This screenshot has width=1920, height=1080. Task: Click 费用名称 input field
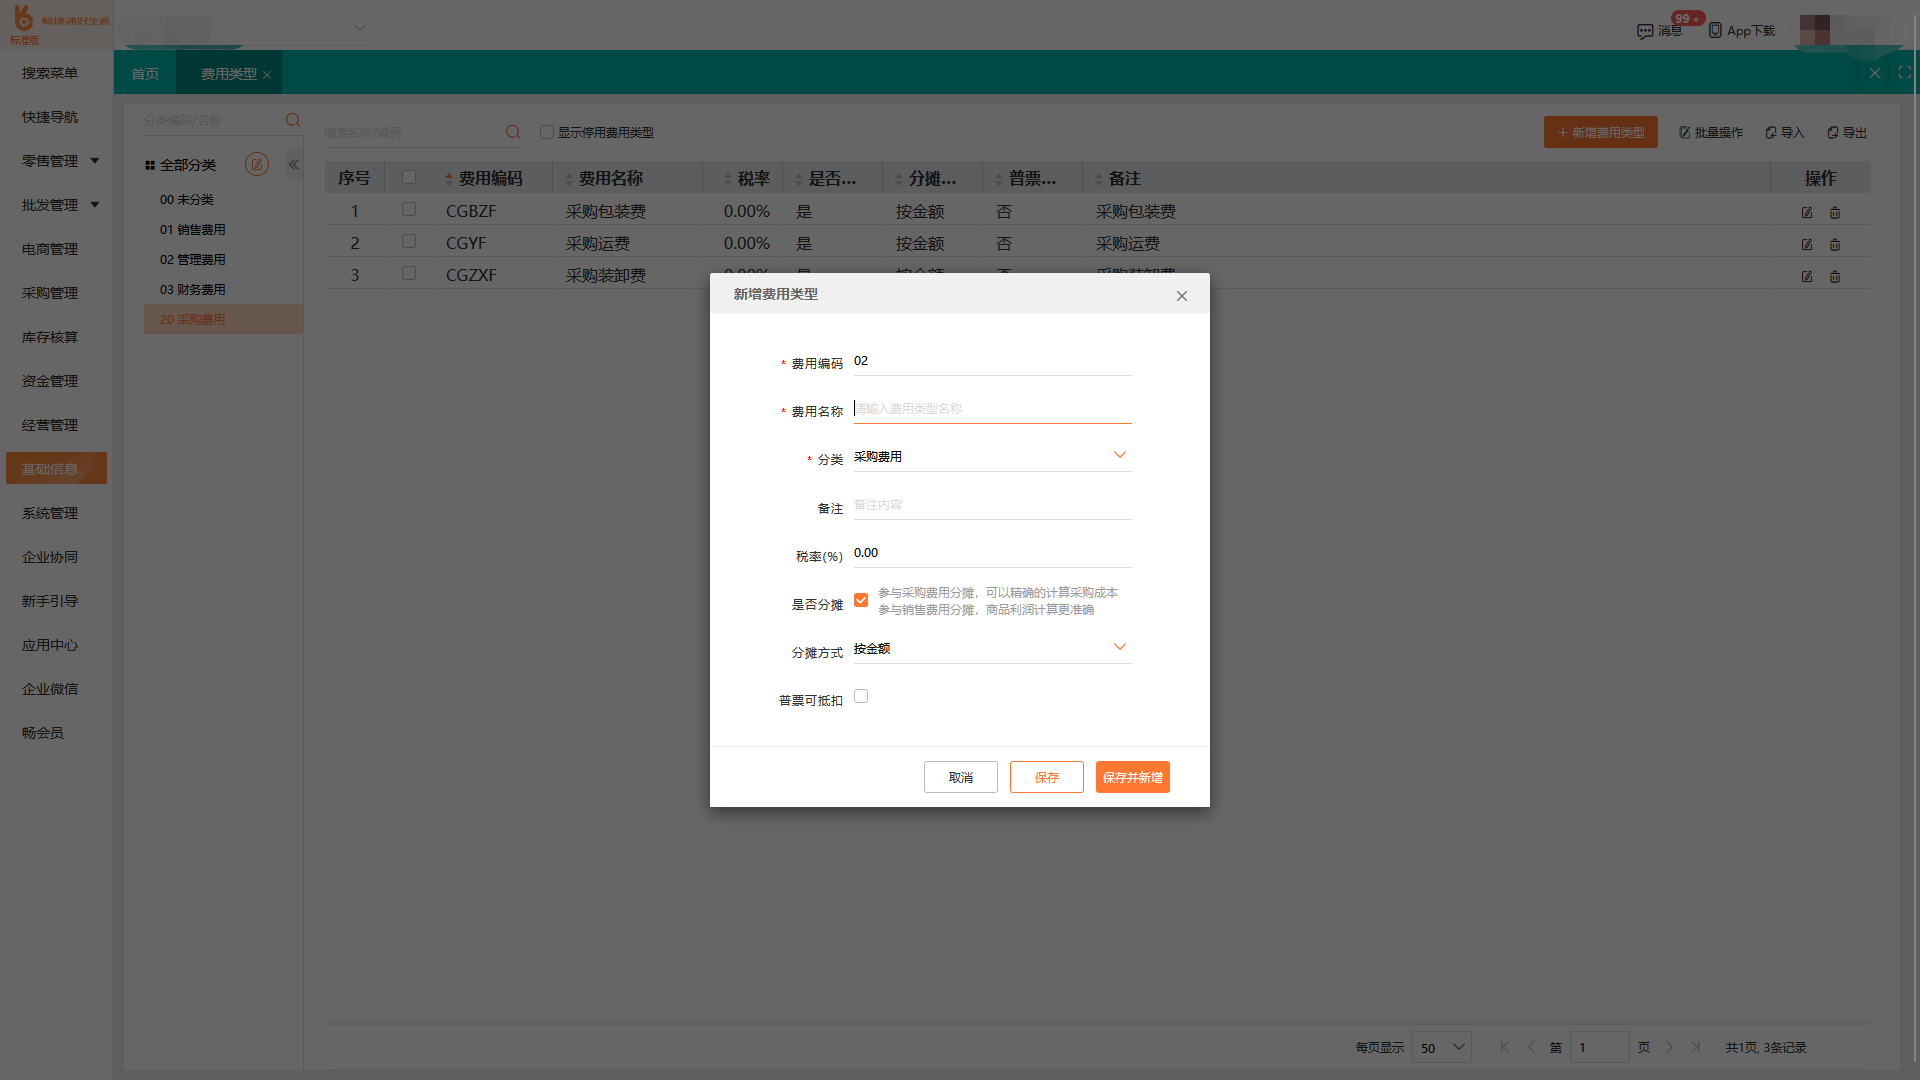(x=993, y=407)
